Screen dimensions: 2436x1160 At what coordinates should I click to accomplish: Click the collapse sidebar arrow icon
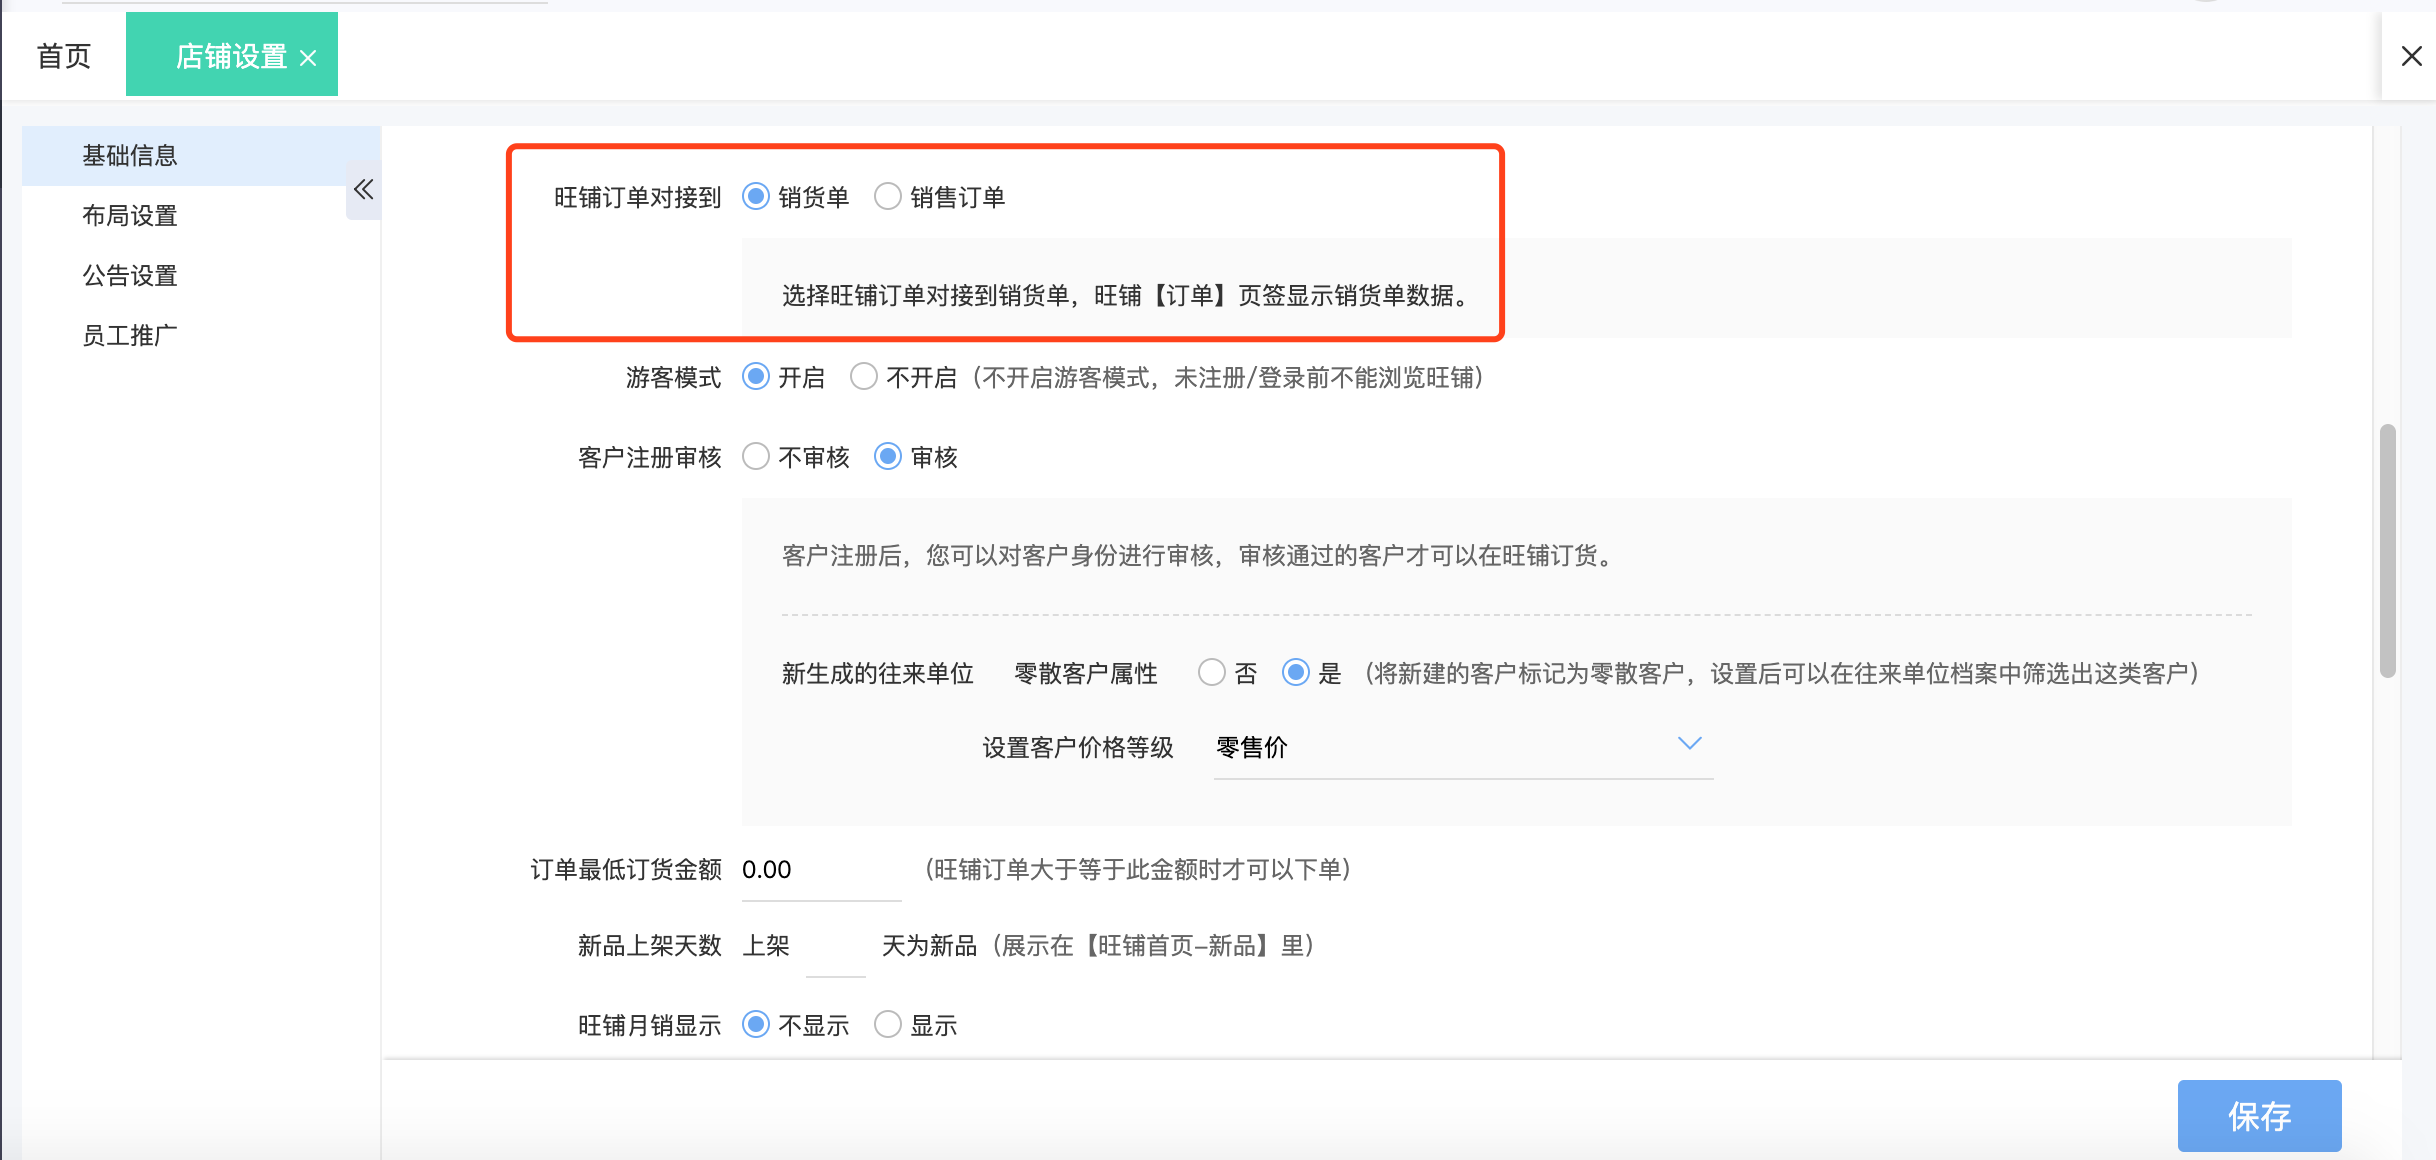362,188
